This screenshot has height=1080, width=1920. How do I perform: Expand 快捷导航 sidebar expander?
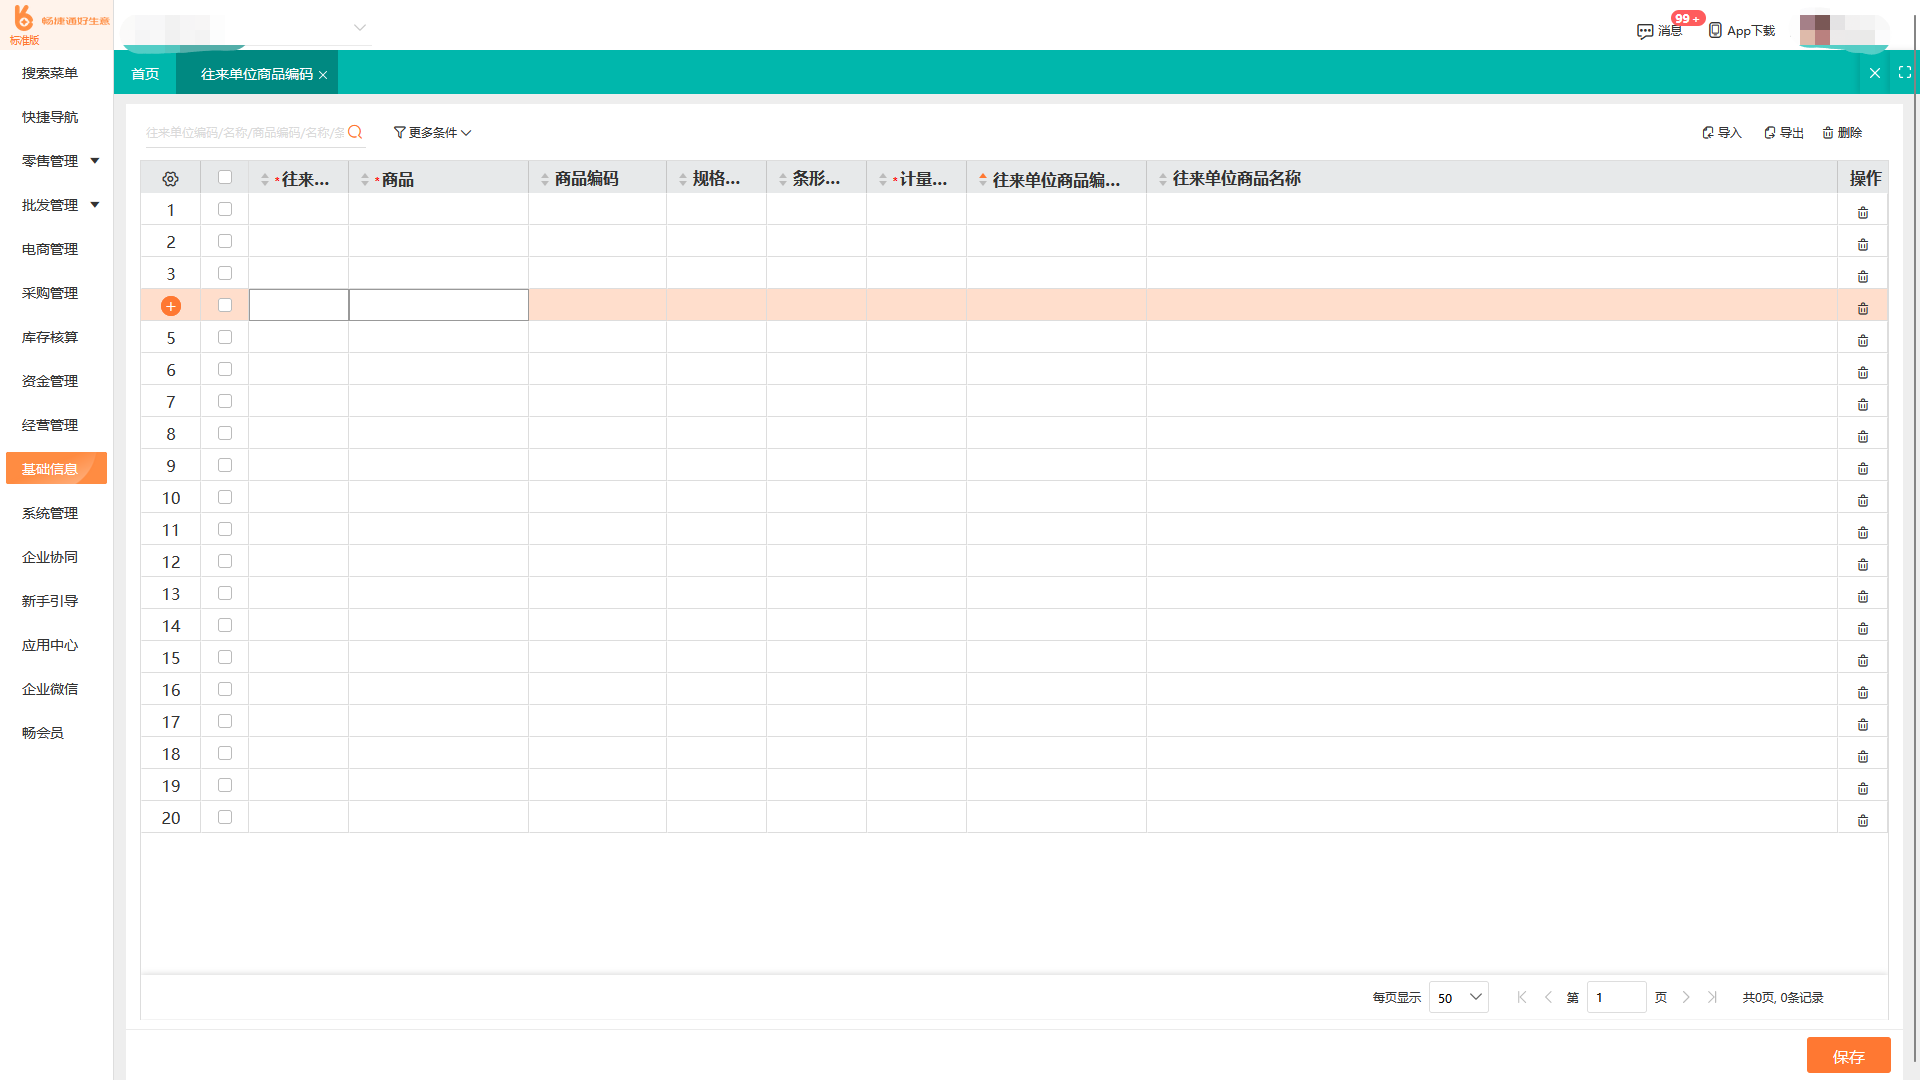pos(54,116)
